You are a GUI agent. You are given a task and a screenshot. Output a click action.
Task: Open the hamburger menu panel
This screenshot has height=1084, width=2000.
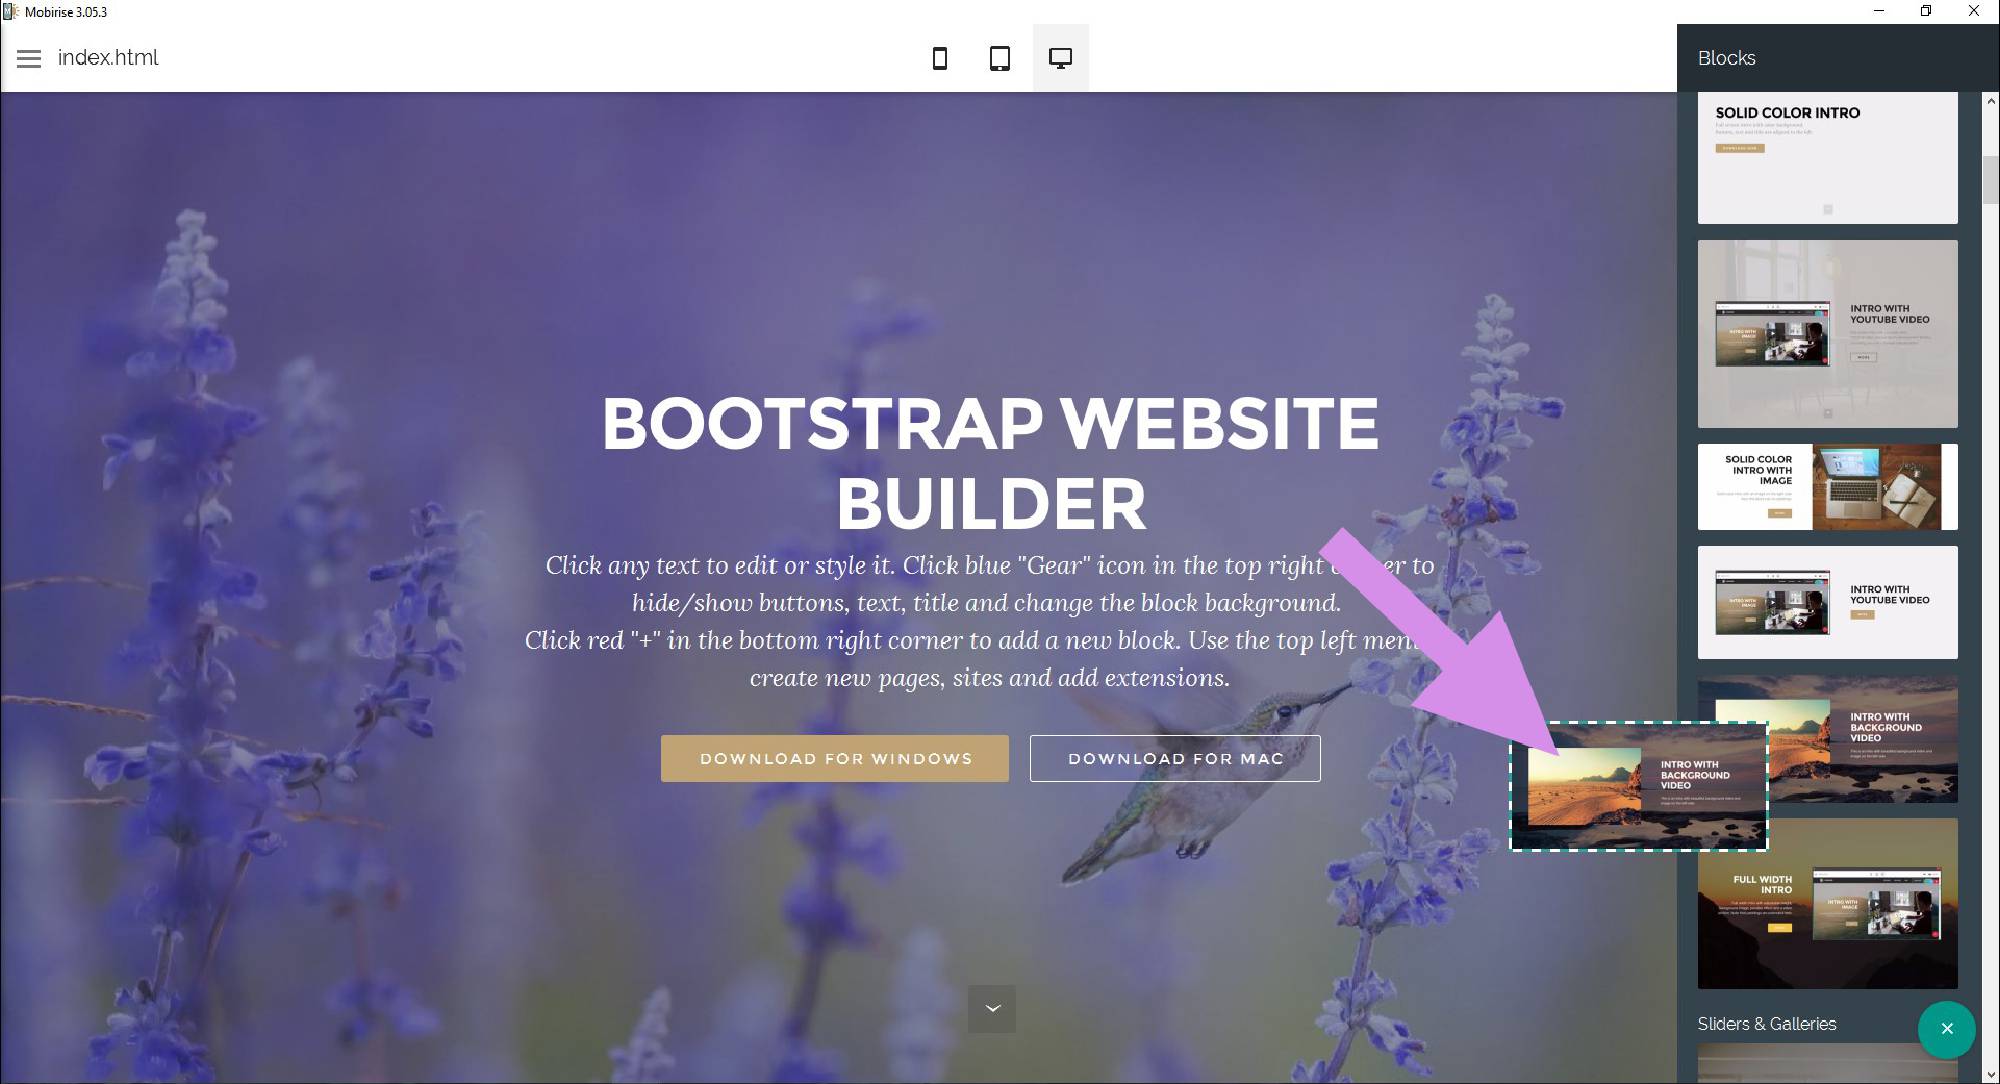27,56
